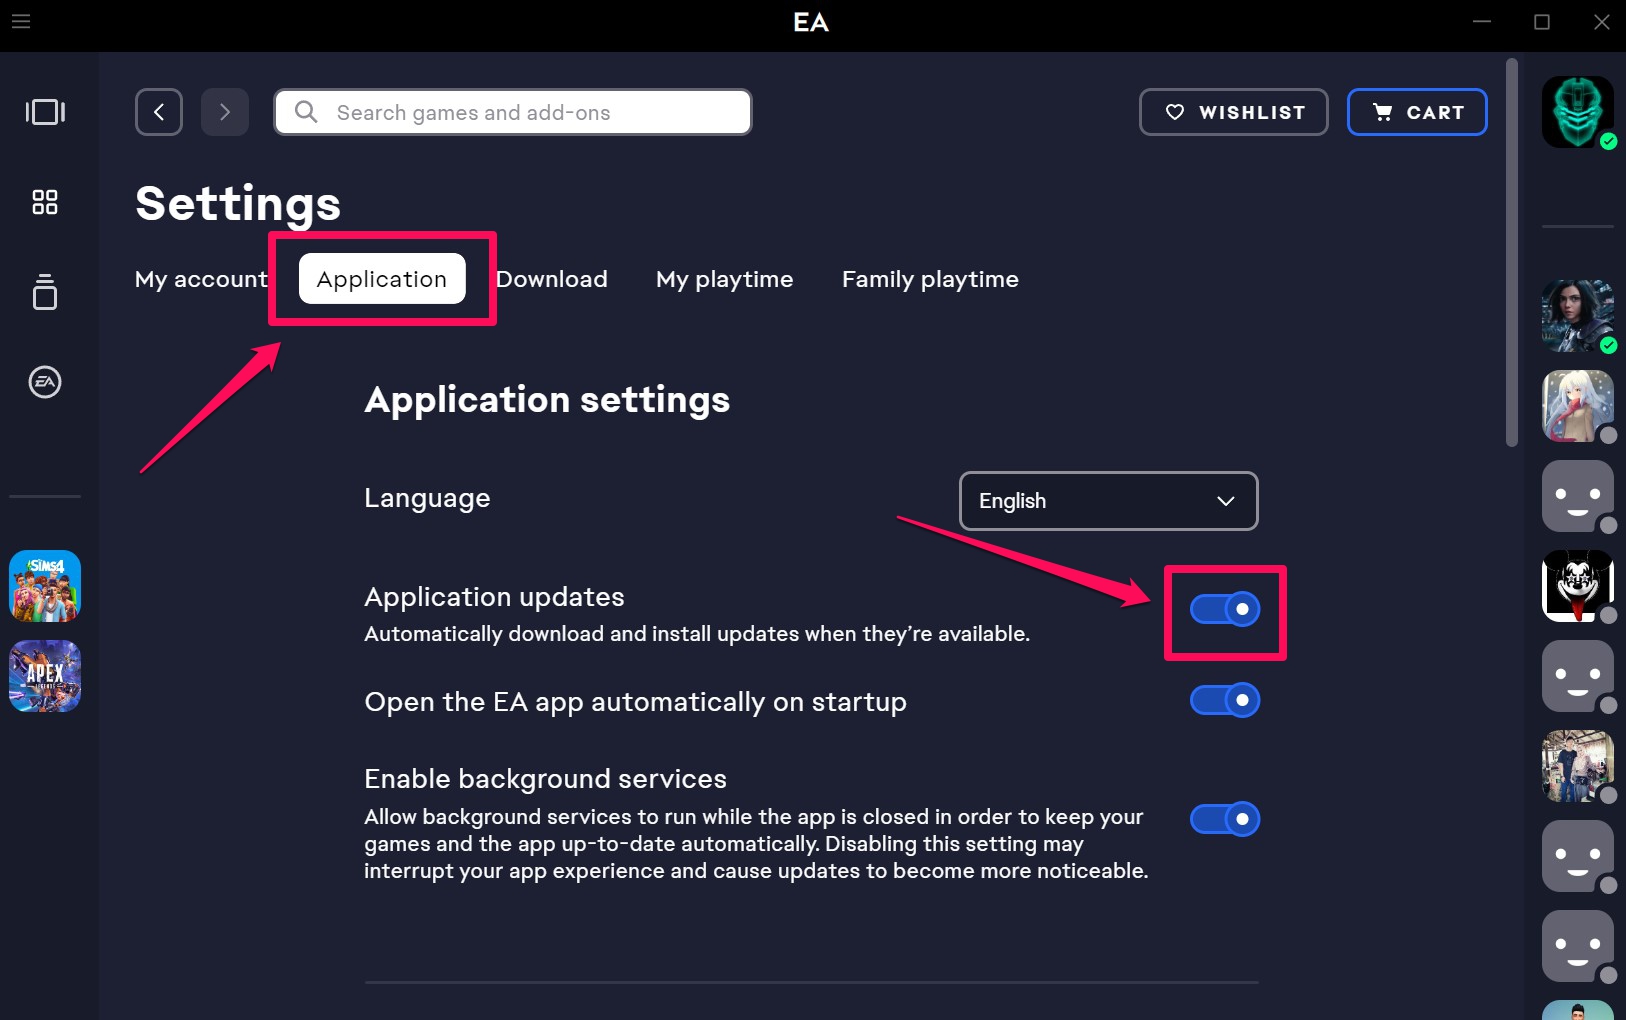The width and height of the screenshot is (1626, 1020).
Task: Select the EA Play sidebar icon
Action: tap(44, 381)
